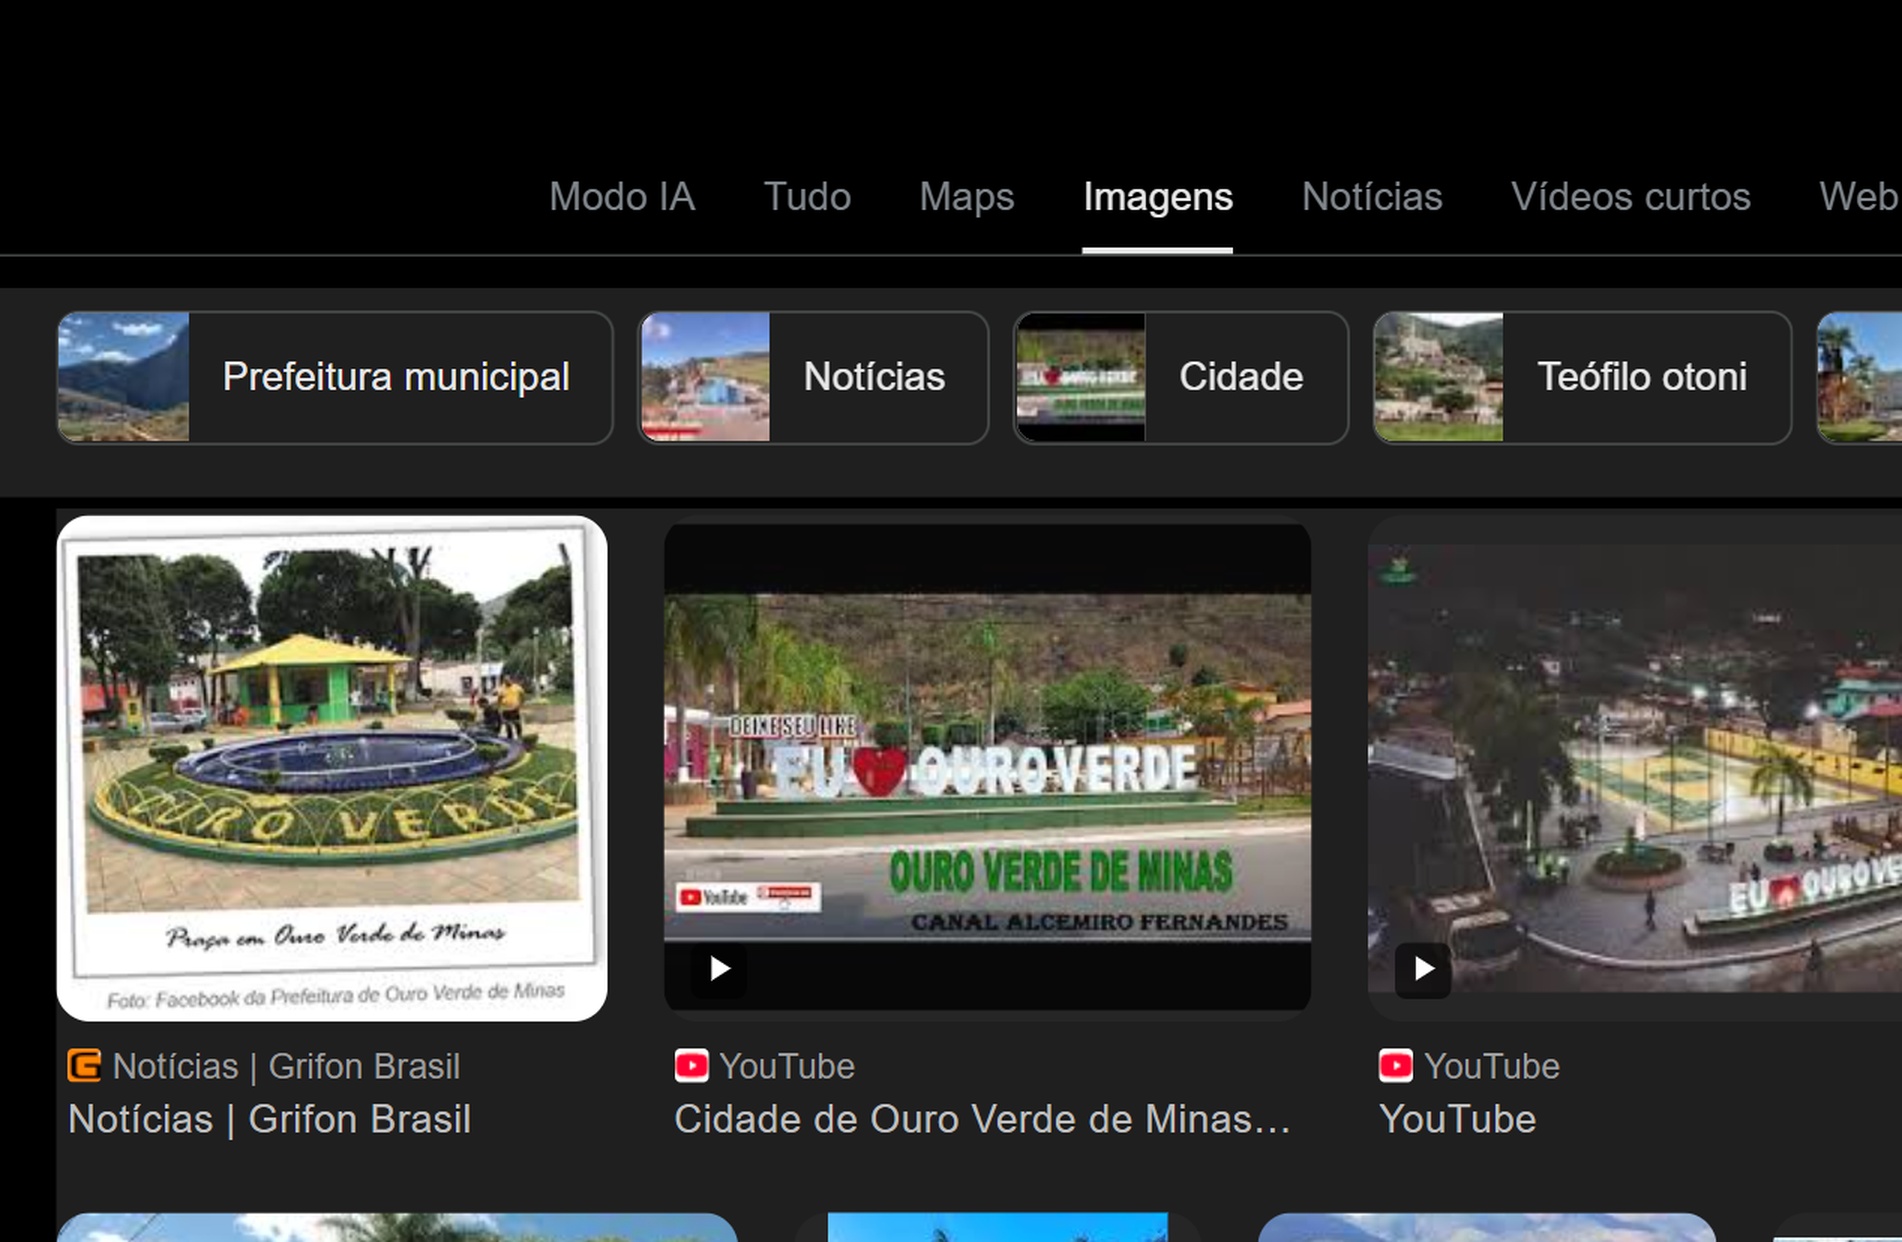Switch to the Tudo tab
This screenshot has height=1242, width=1902.
tap(807, 197)
